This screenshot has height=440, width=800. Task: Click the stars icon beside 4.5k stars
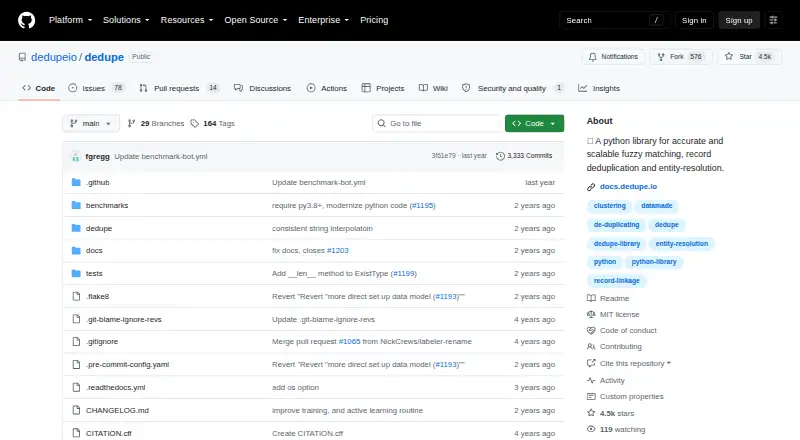click(591, 413)
